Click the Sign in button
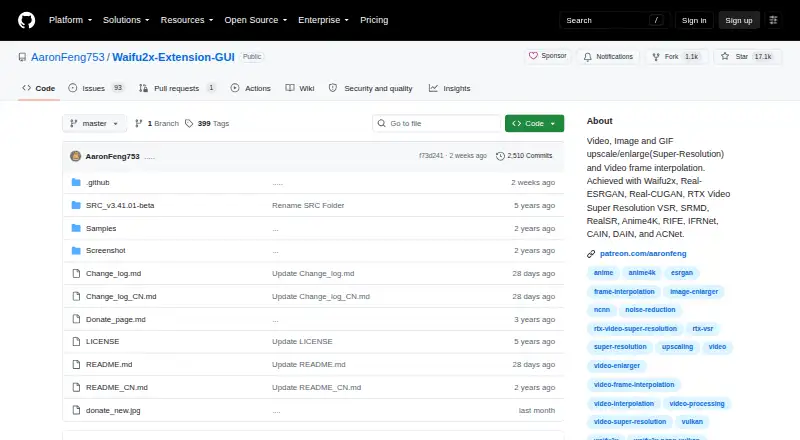This screenshot has height=440, width=800. [x=694, y=20]
